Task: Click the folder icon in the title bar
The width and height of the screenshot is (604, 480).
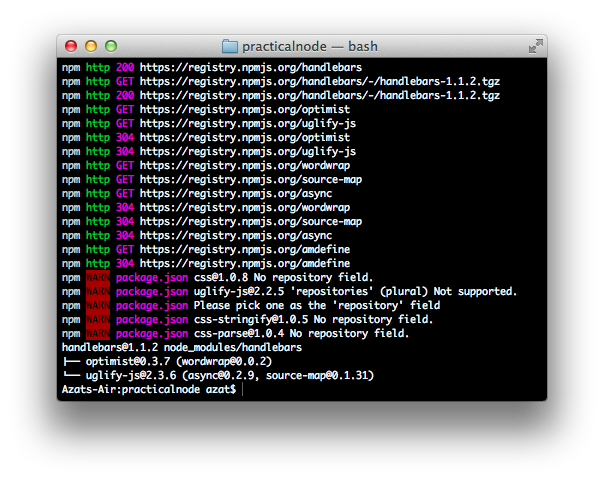Action: 230,46
